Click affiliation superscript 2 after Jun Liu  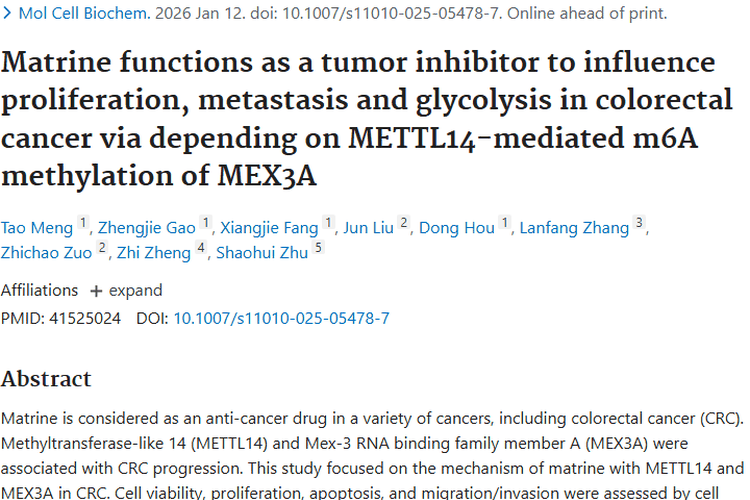pos(404,222)
